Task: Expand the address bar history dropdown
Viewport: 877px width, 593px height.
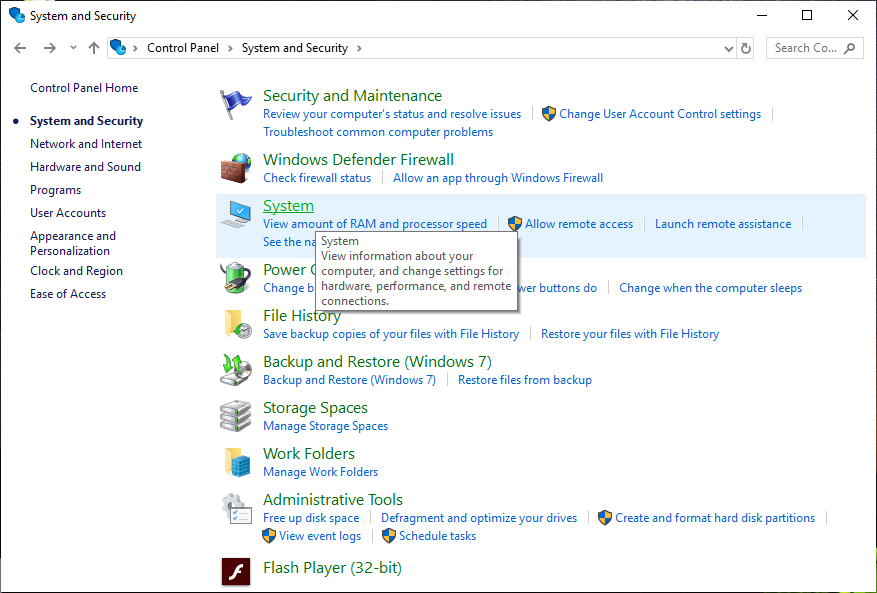Action: click(729, 49)
